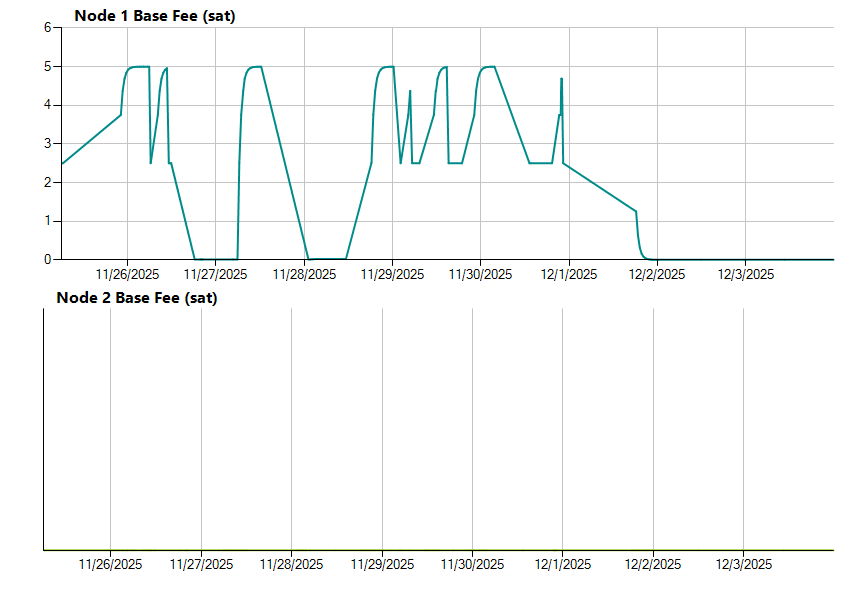Click the Node 1 Base Fee chart title
Viewport: 860px width, 600px height.
coord(155,16)
